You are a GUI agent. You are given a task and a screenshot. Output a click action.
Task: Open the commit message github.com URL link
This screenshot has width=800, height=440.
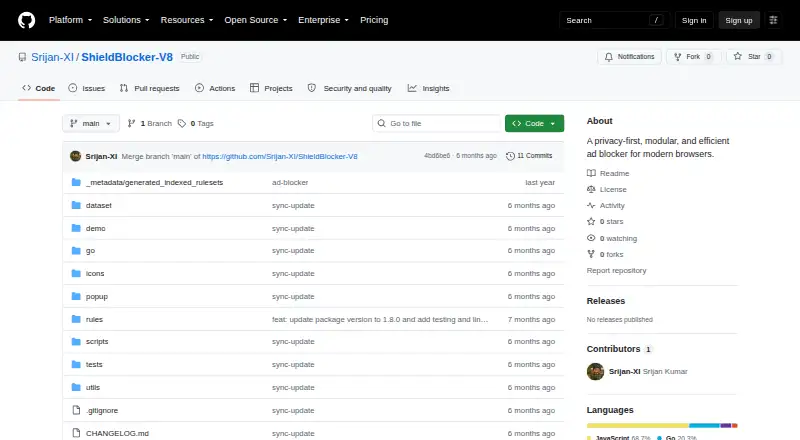[280, 156]
